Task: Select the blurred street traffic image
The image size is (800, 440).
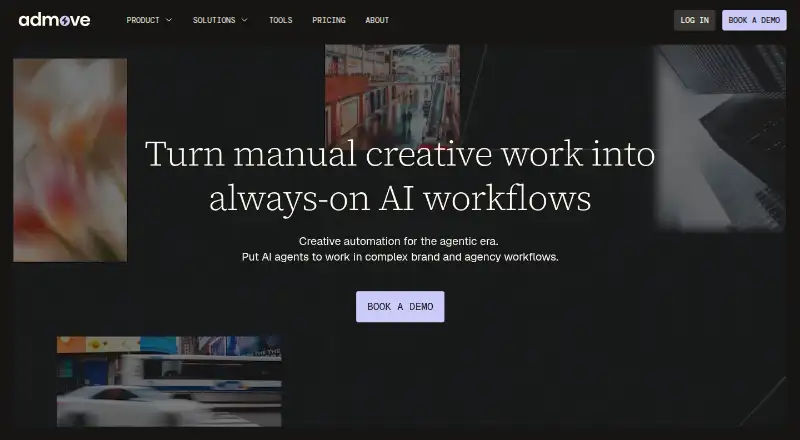Action: [169, 381]
